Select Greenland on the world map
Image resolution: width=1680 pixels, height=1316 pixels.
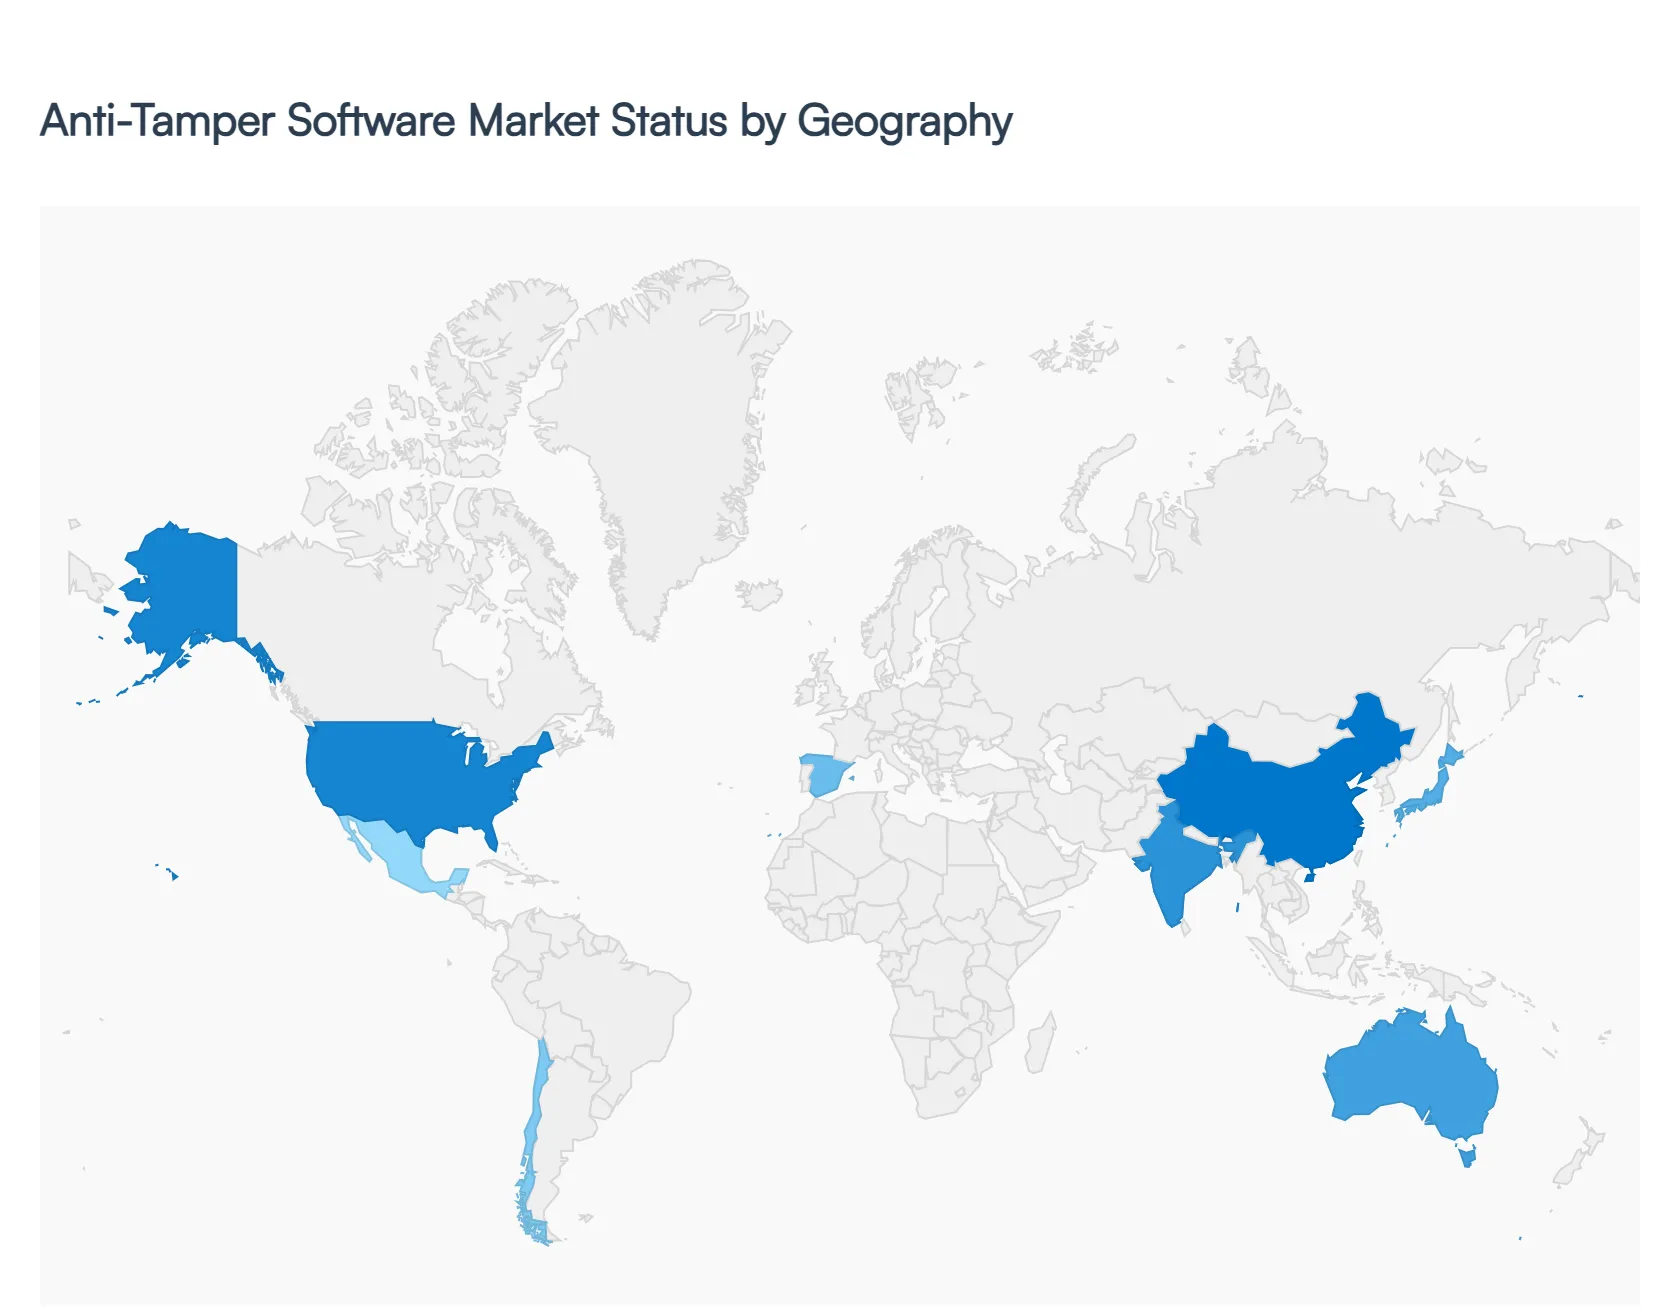(670, 430)
